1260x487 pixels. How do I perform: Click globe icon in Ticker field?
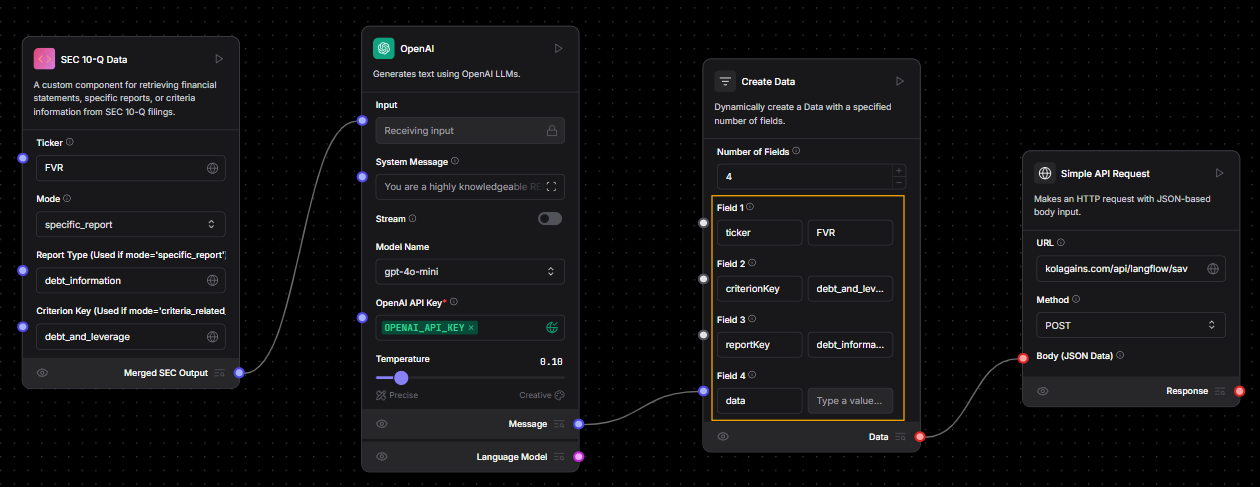[x=212, y=168]
